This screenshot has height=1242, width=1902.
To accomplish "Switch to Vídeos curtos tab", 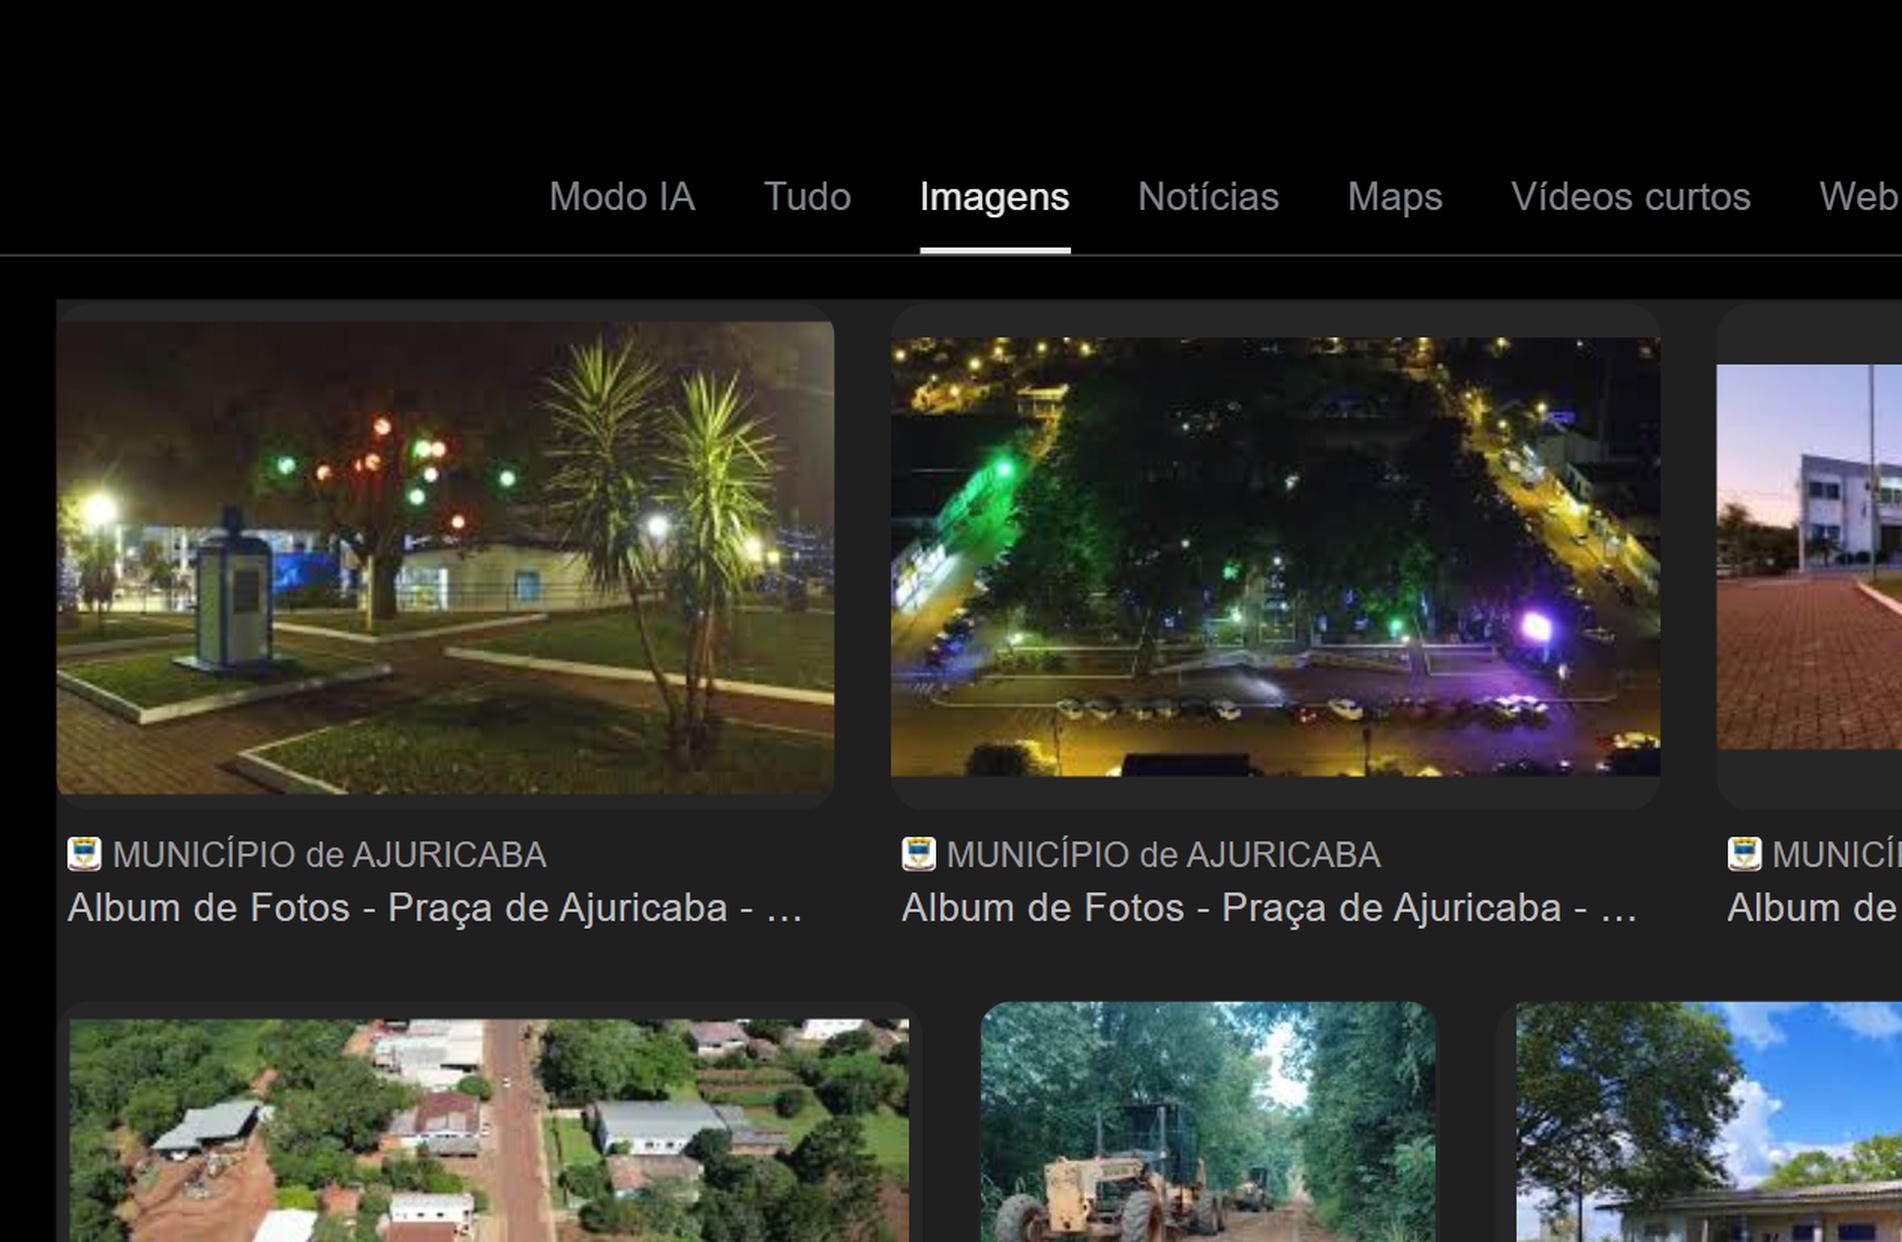I will 1630,197.
